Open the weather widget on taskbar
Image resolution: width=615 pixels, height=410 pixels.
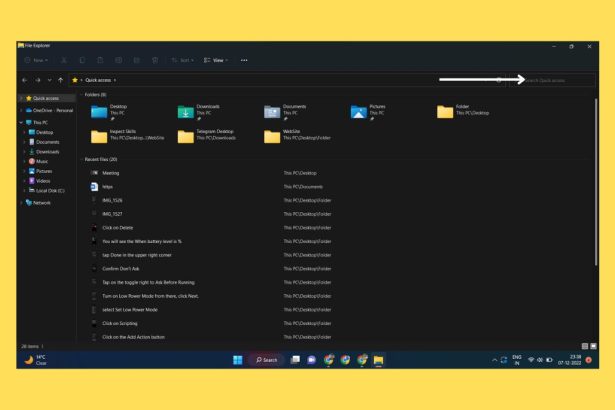click(35, 360)
